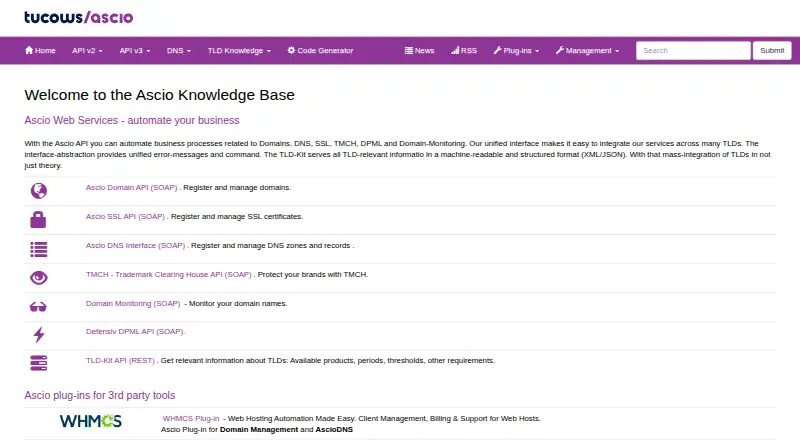Screen dimensions: 800x440
Task: Click the server icon beside TLD-Kit API
Action: 39,363
